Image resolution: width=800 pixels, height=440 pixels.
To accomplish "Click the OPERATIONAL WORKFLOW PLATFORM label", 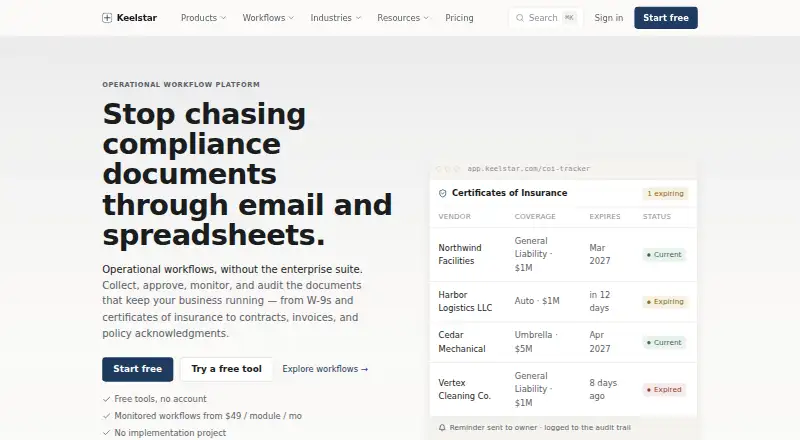I will pos(181,85).
